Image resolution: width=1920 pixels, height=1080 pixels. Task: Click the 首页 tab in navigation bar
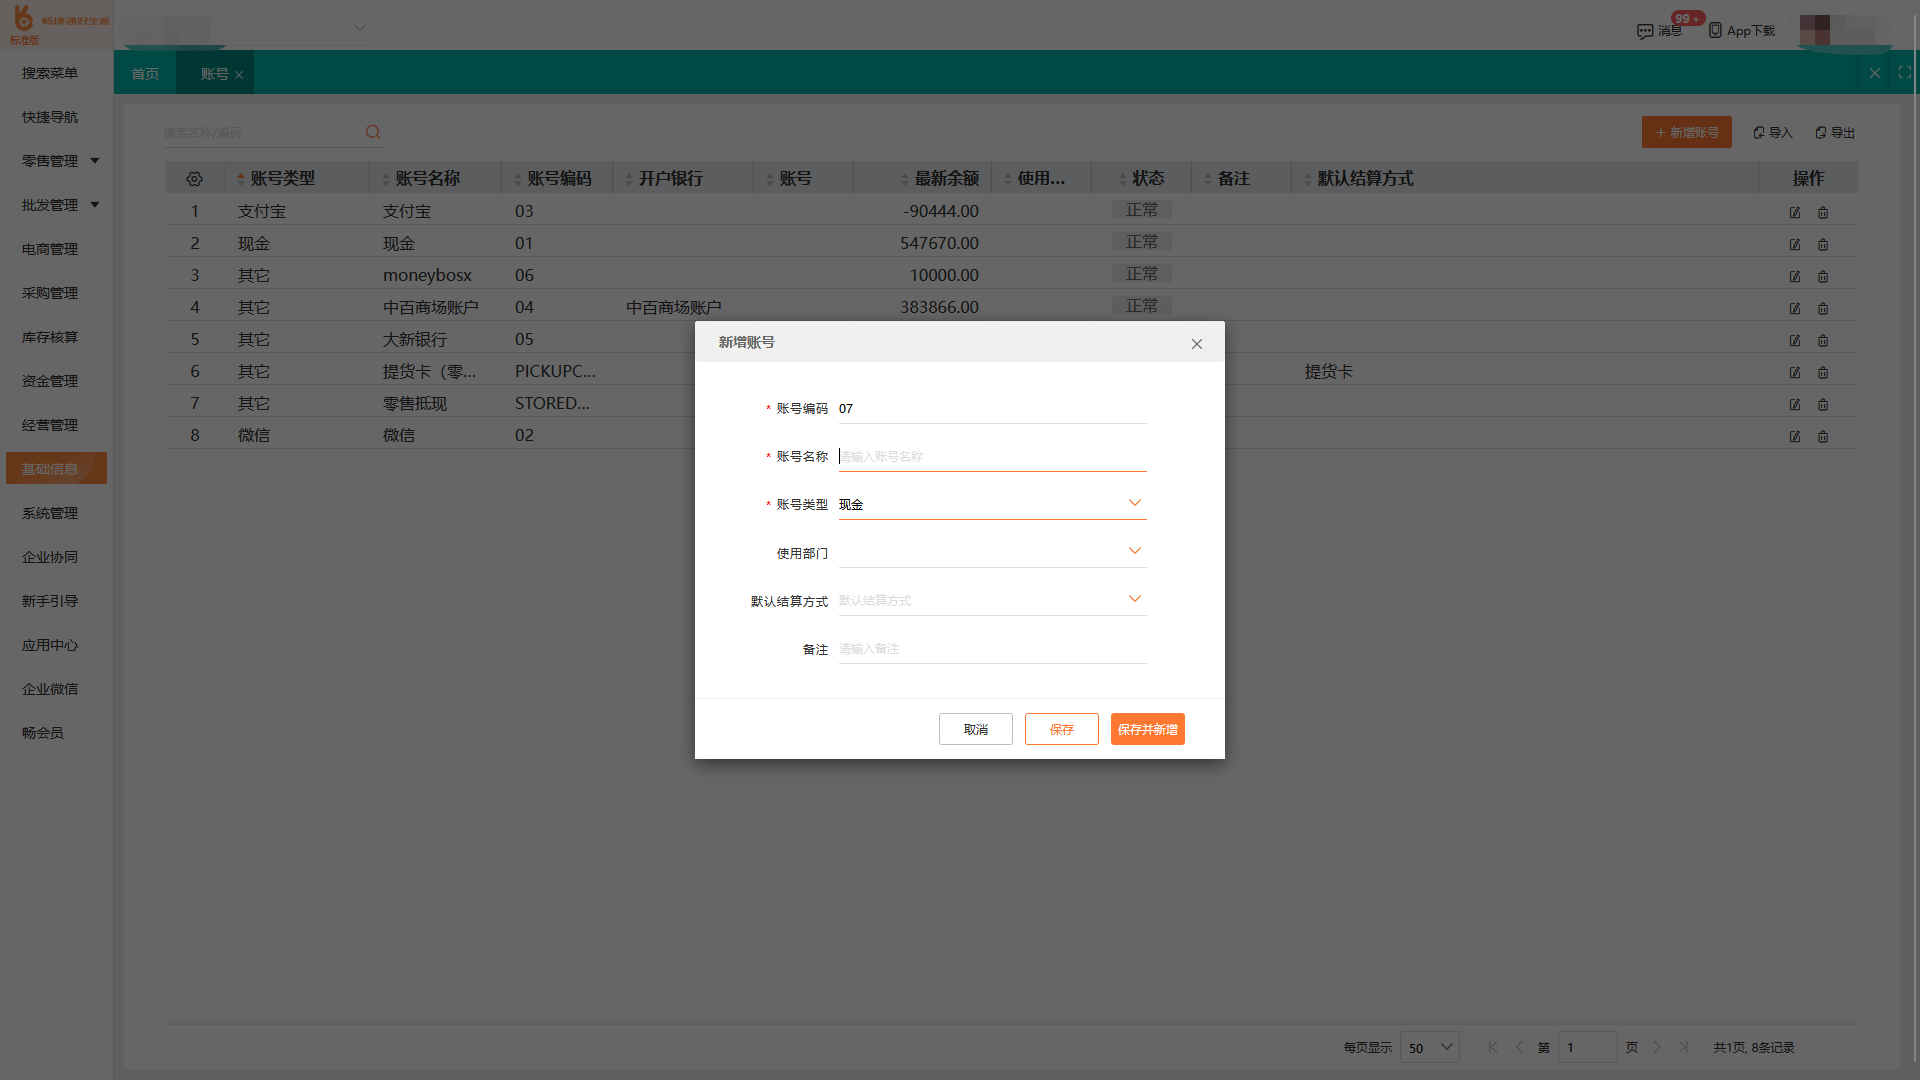pyautogui.click(x=145, y=74)
